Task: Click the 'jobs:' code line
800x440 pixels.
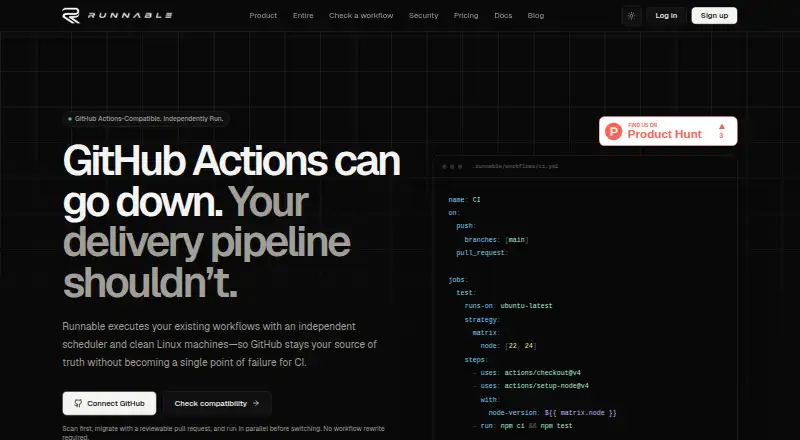Action: click(458, 280)
